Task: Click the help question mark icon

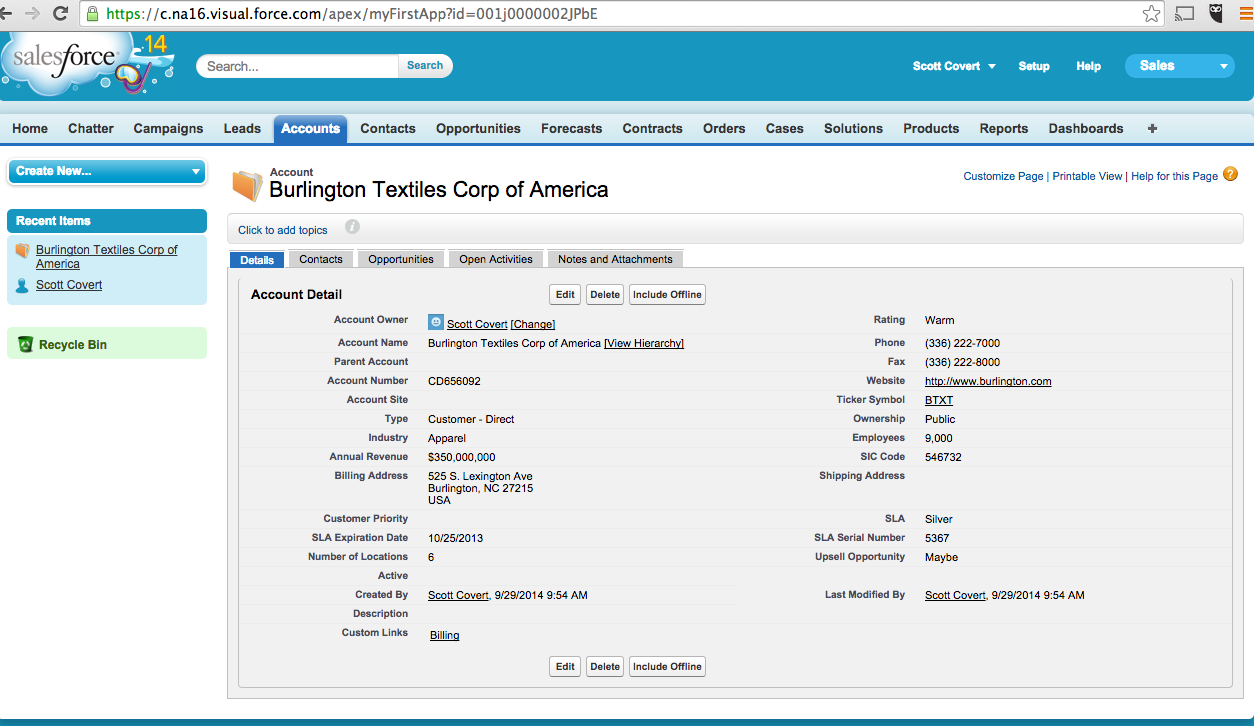Action: tap(1230, 175)
